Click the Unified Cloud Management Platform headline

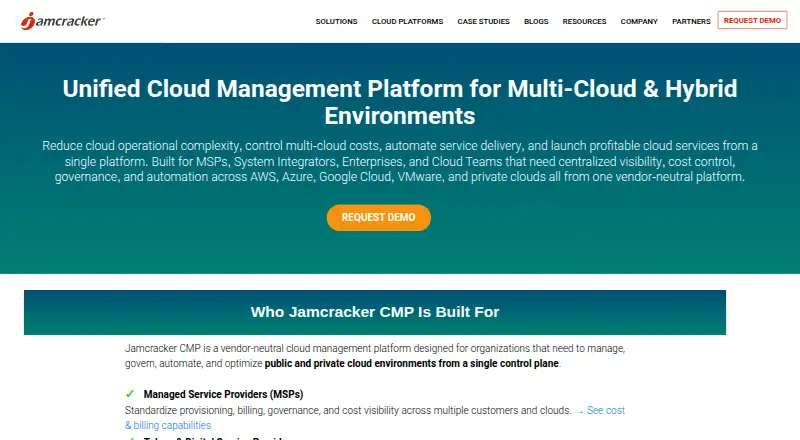400,102
